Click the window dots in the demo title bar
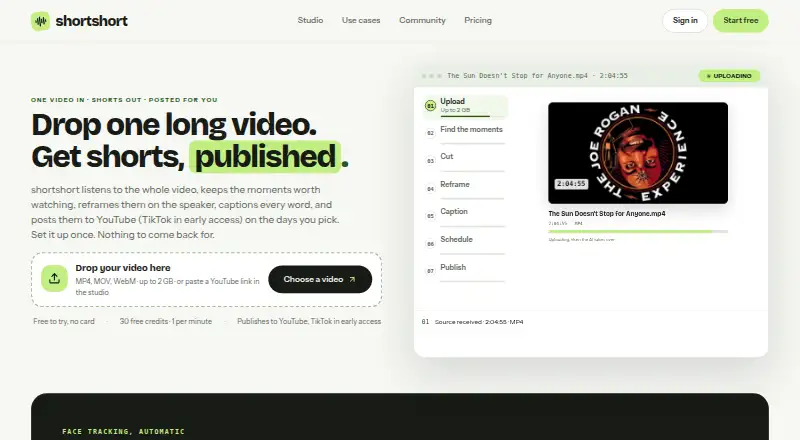The image size is (800, 440). tap(432, 76)
